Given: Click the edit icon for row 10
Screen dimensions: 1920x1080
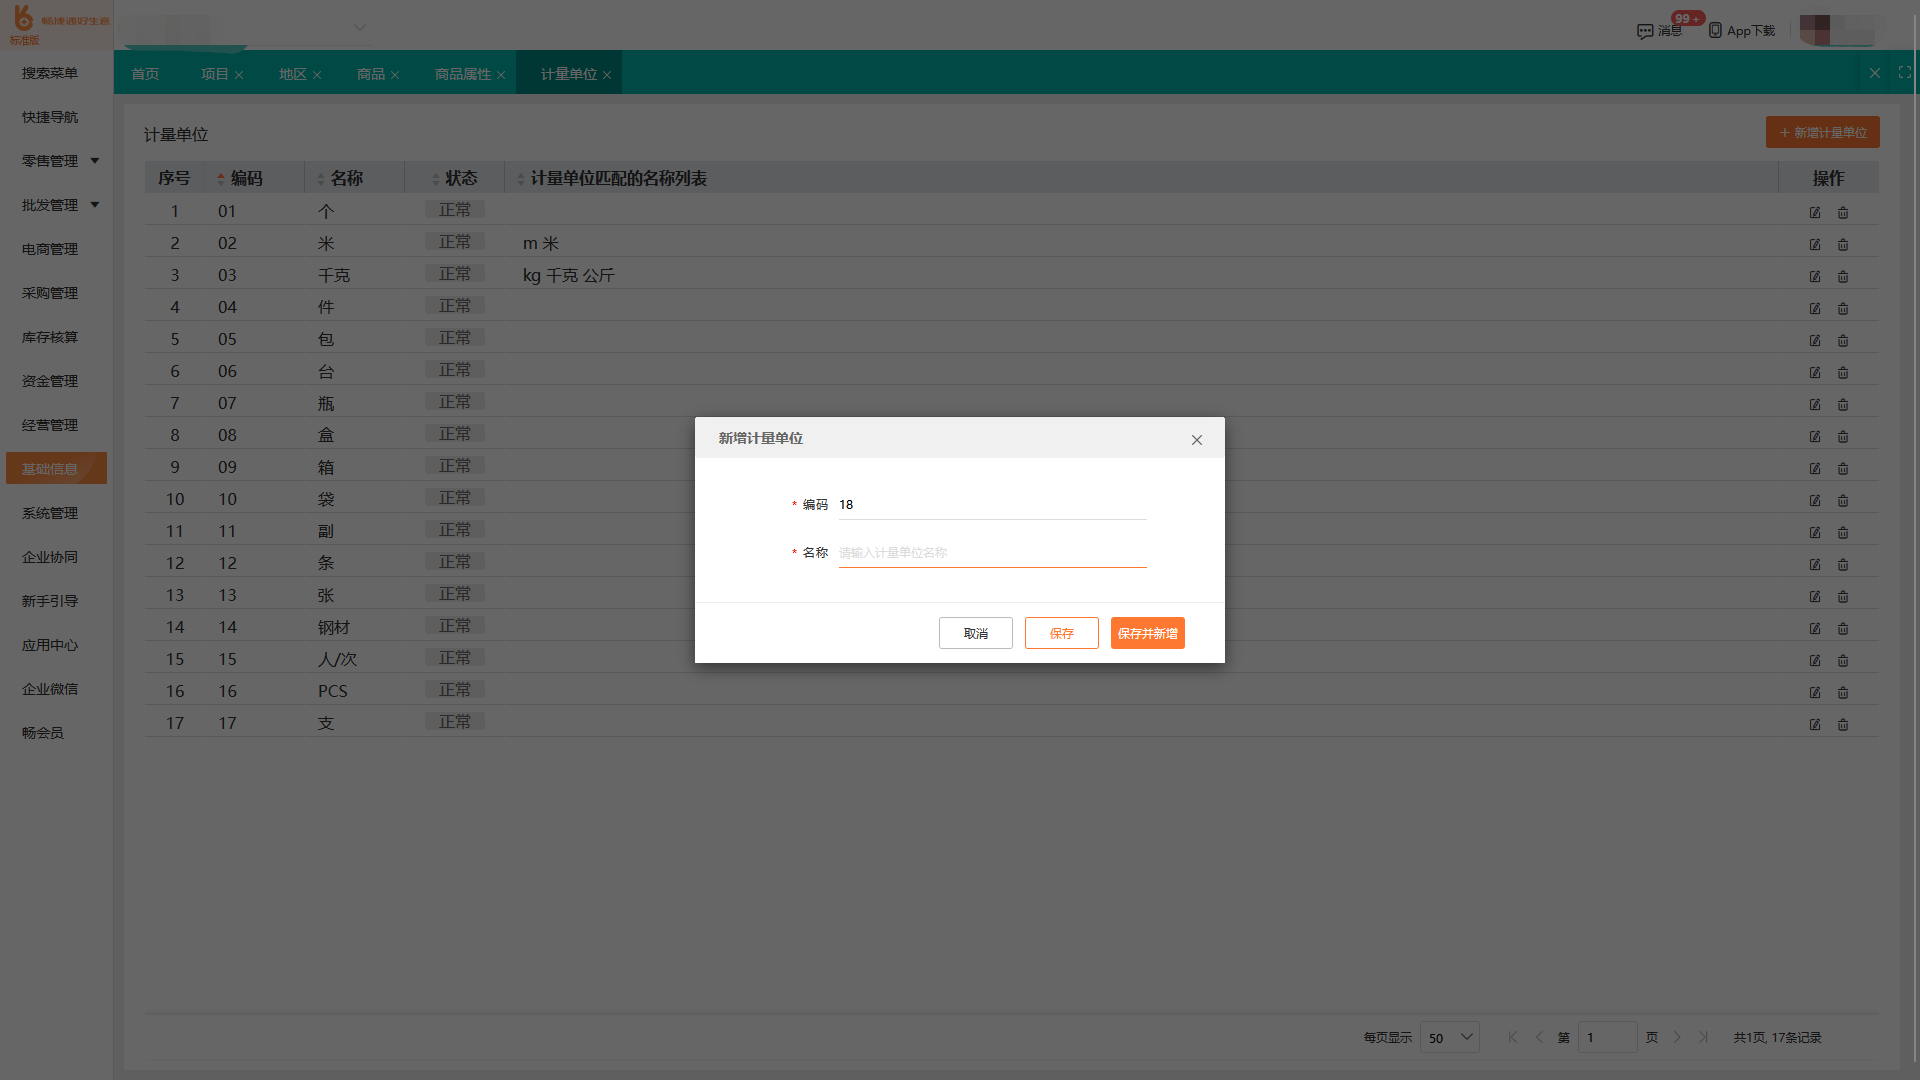Looking at the screenshot, I should [x=1815, y=500].
